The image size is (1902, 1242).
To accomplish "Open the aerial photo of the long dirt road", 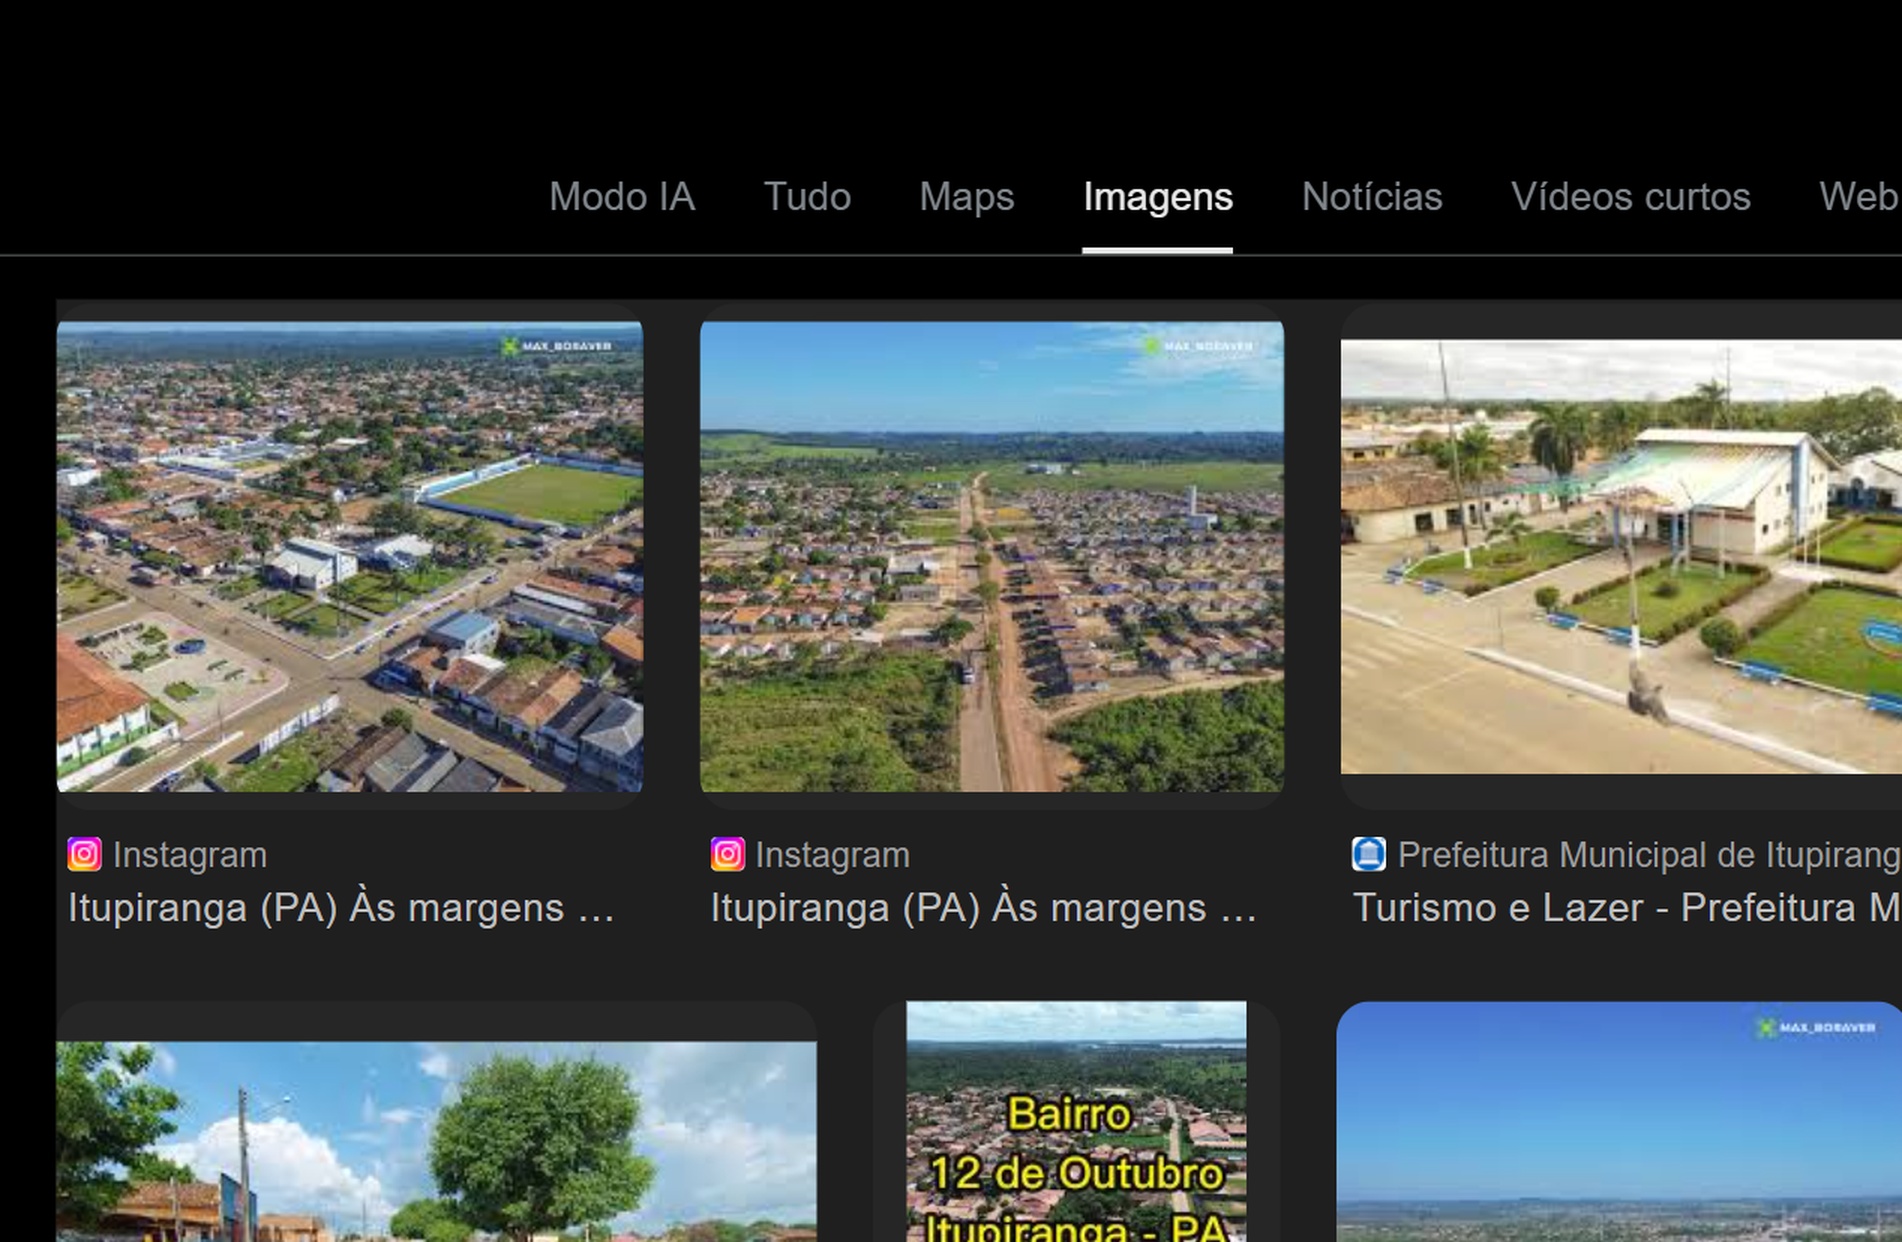I will click(x=991, y=556).
